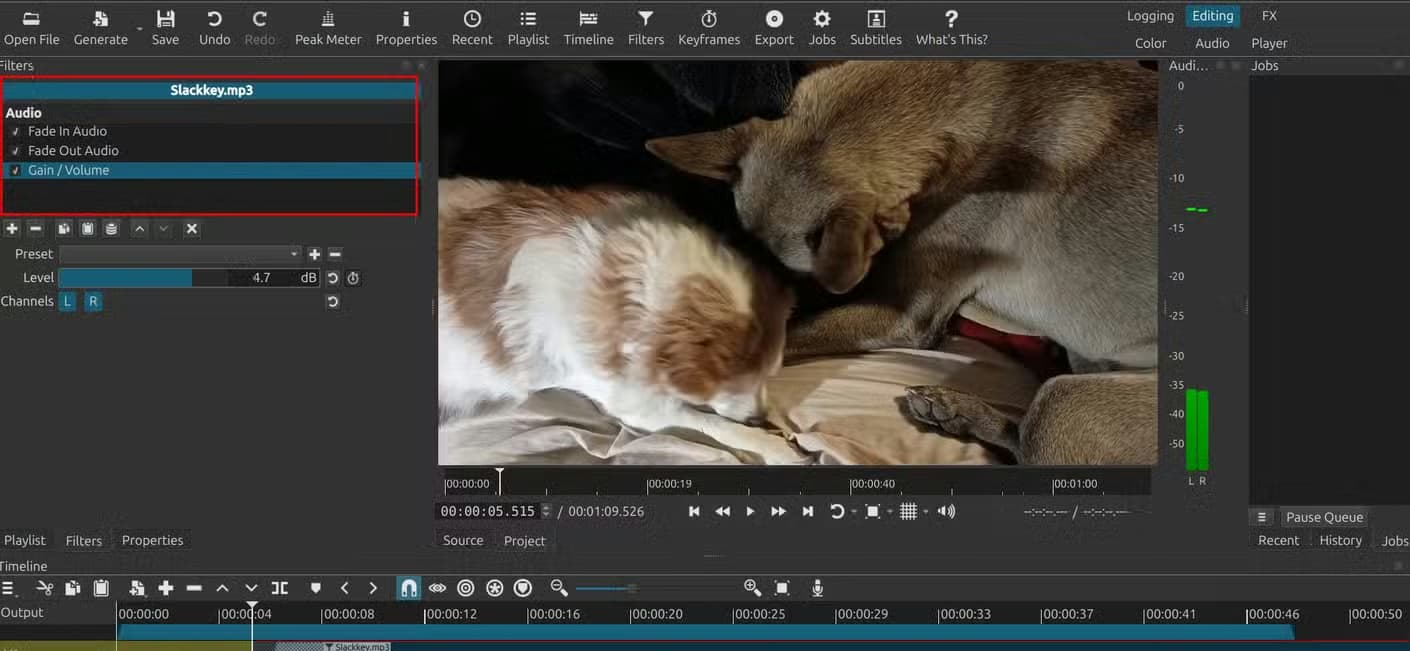Image resolution: width=1410 pixels, height=651 pixels.
Task: Show the Peak Meter panel
Action: pos(328,28)
